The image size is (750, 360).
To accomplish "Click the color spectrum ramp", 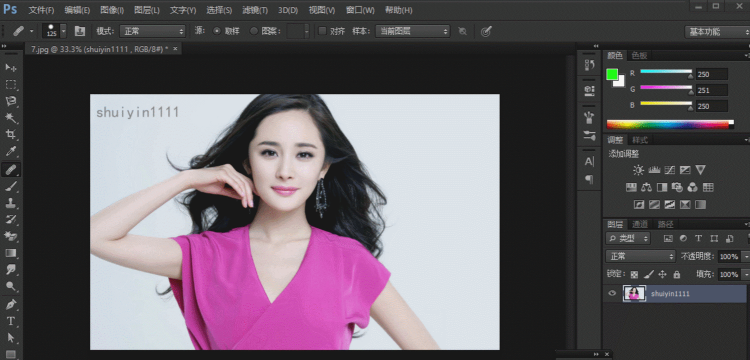I will [x=670, y=124].
